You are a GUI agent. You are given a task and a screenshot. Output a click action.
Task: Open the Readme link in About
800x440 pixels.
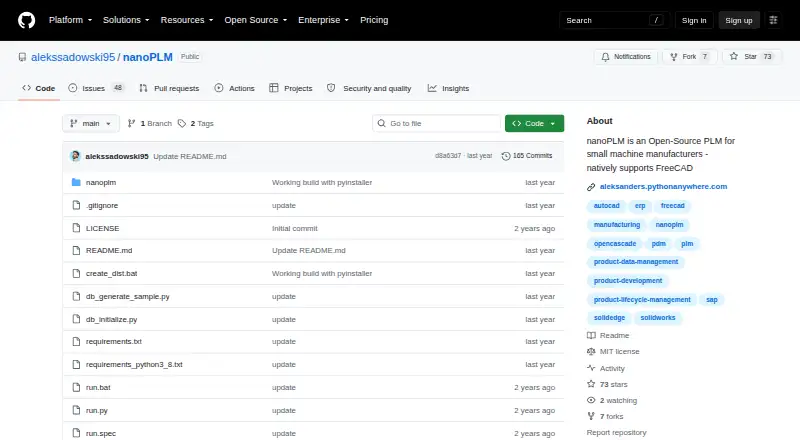609,335
